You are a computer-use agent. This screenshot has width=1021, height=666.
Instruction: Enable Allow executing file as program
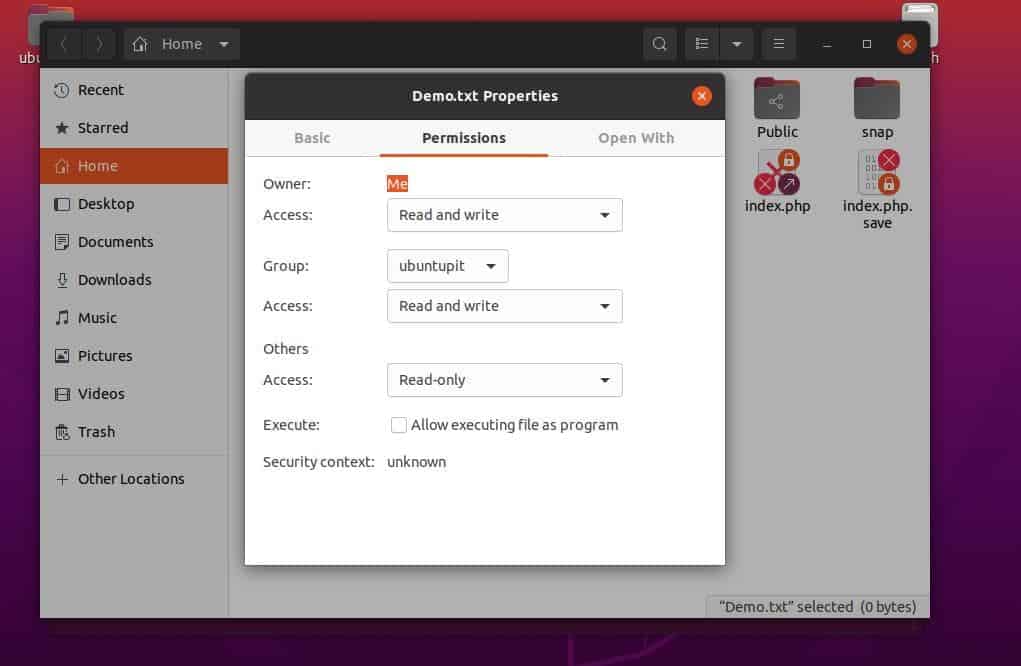[399, 425]
